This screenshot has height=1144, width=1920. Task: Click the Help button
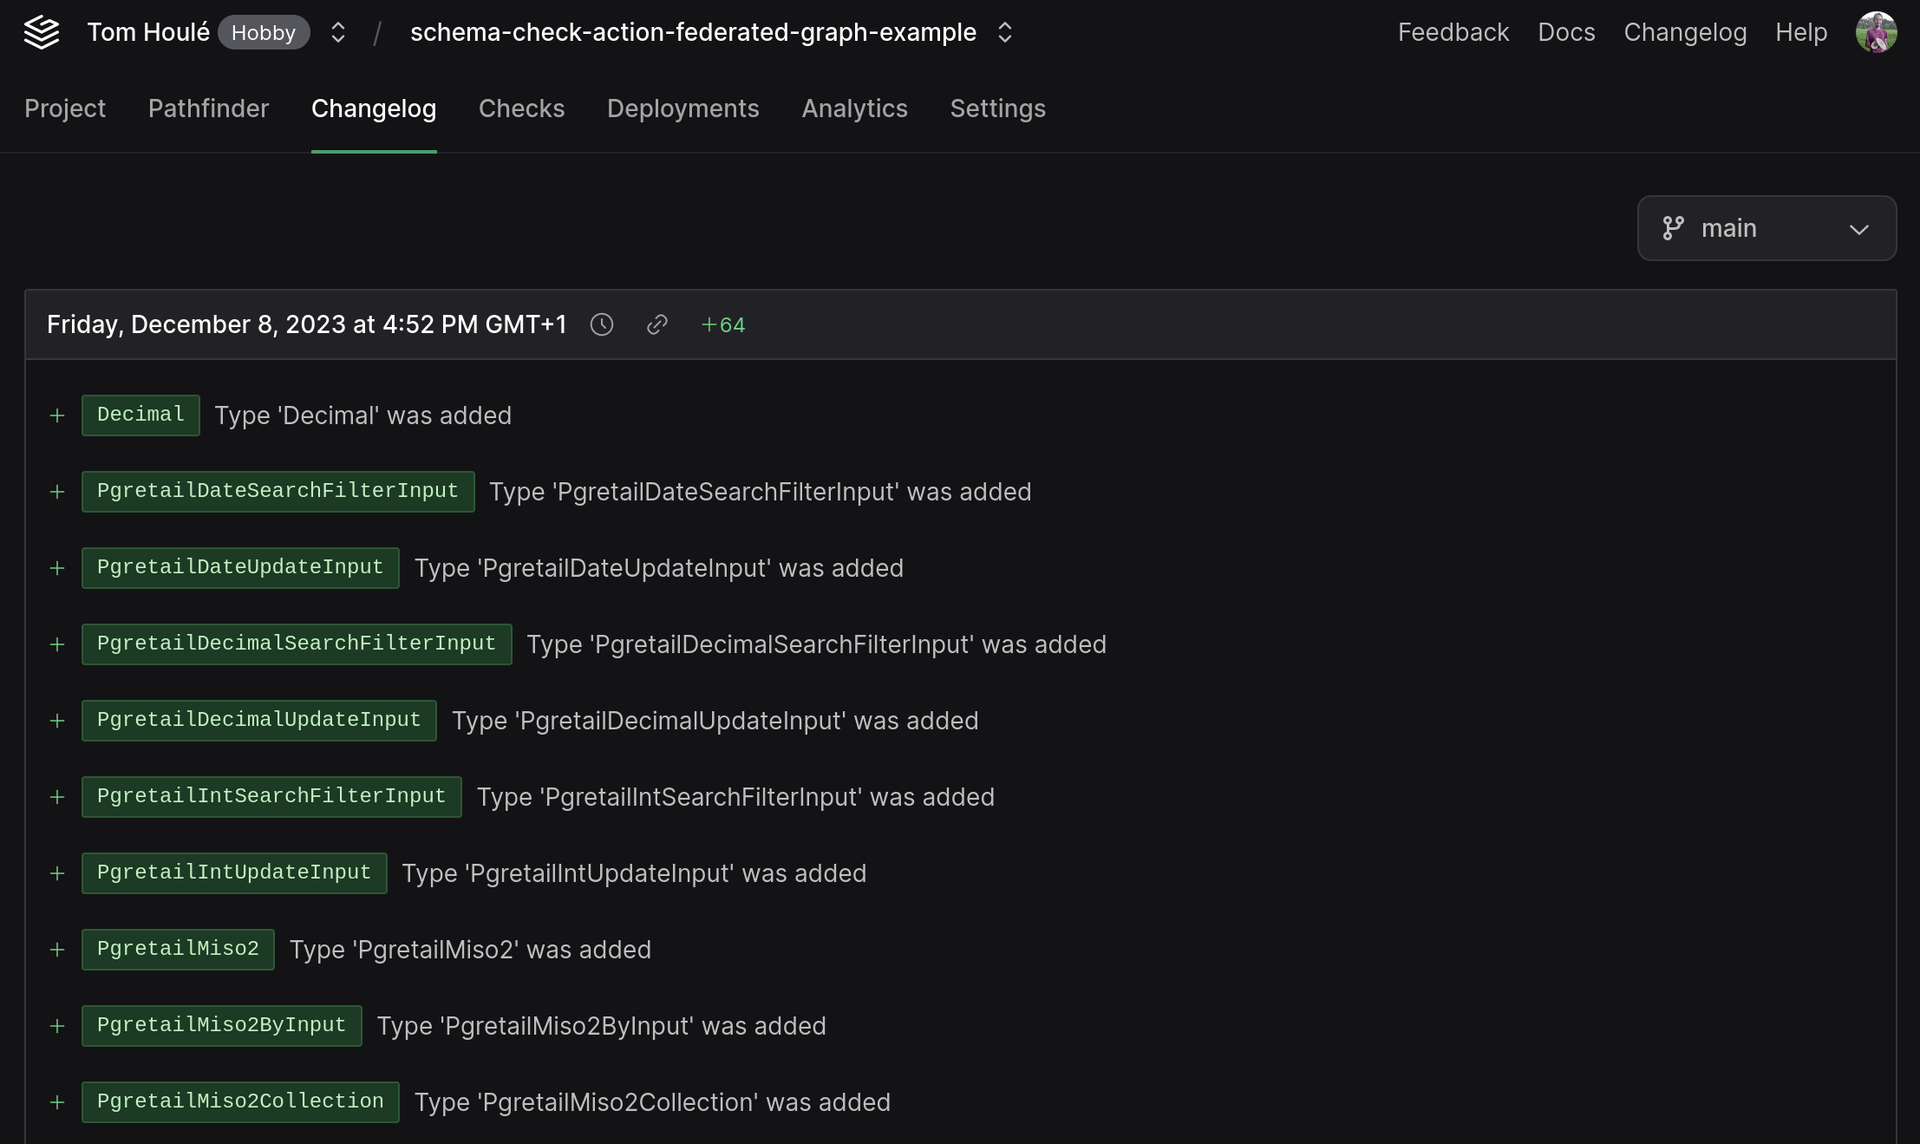pyautogui.click(x=1802, y=31)
